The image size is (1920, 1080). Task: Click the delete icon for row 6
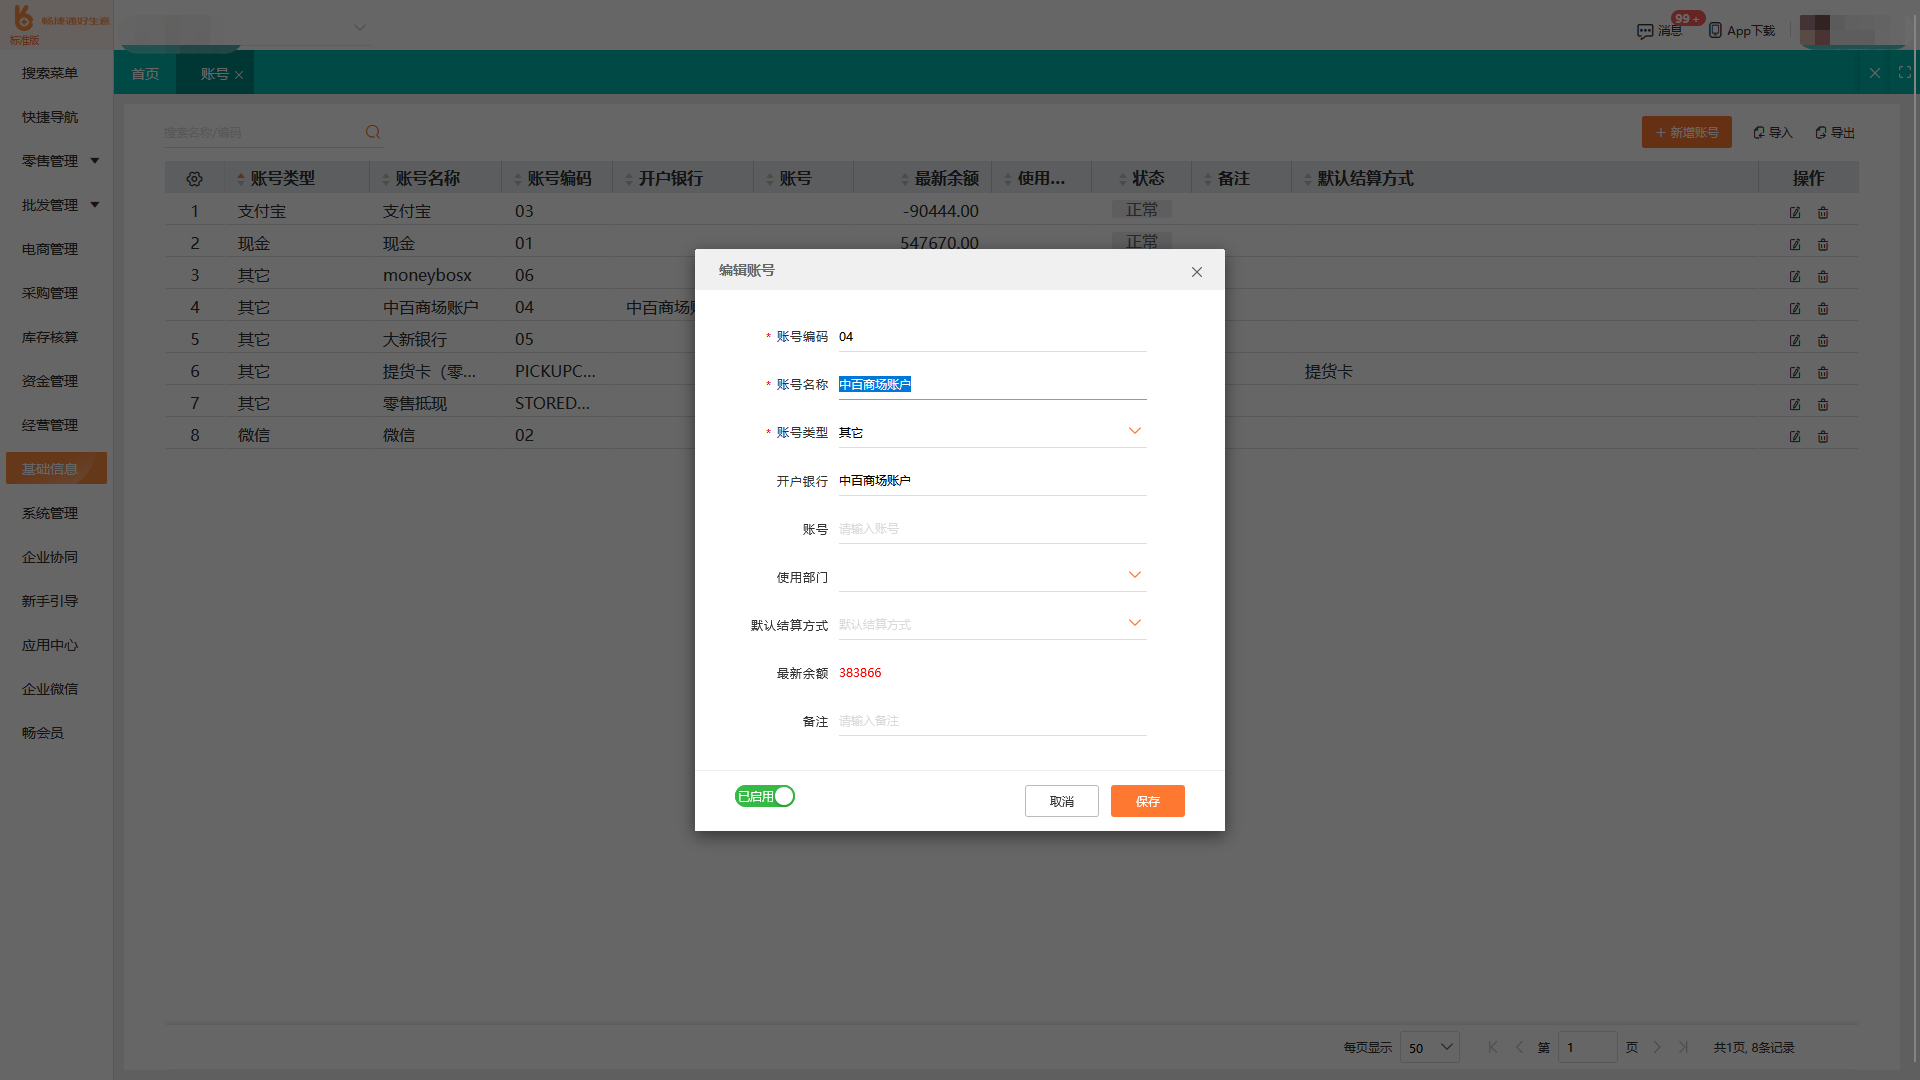(x=1824, y=372)
